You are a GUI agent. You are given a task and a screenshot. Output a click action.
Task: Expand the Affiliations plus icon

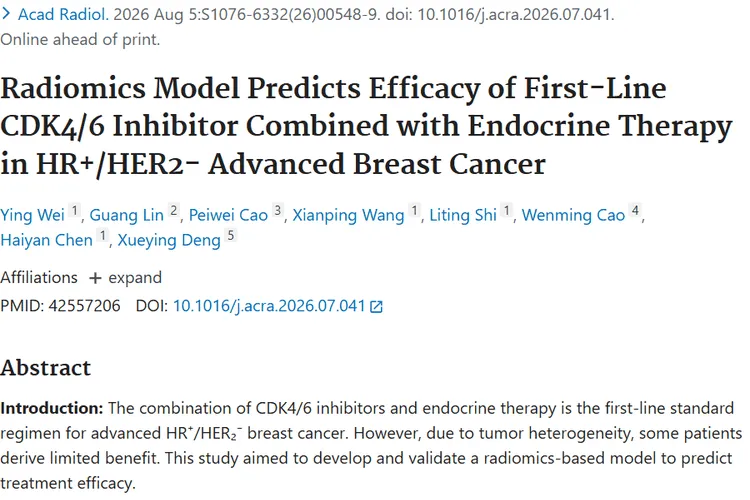coord(95,278)
